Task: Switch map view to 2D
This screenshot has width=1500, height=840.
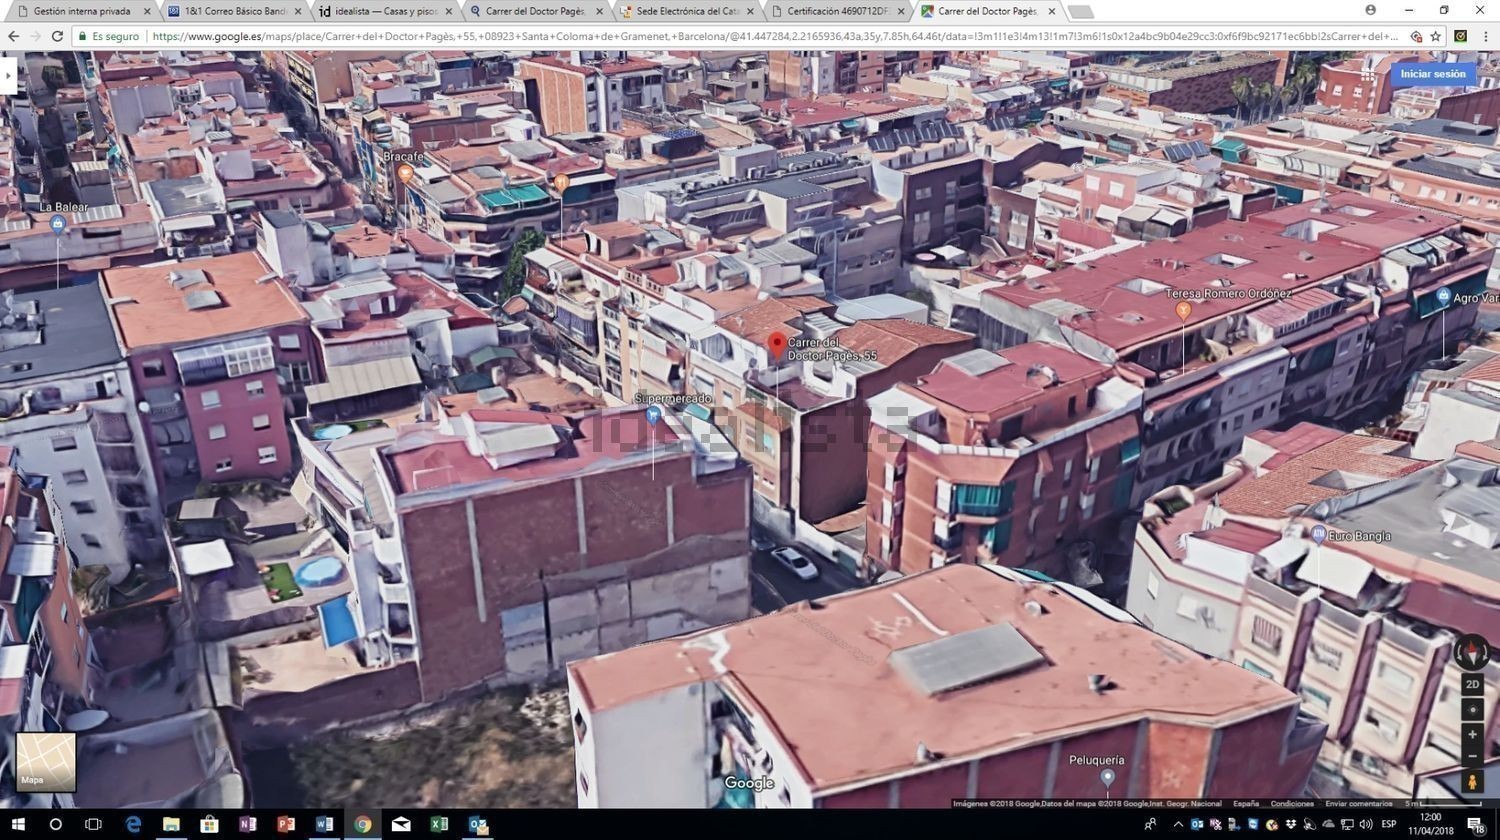Action: point(1472,684)
